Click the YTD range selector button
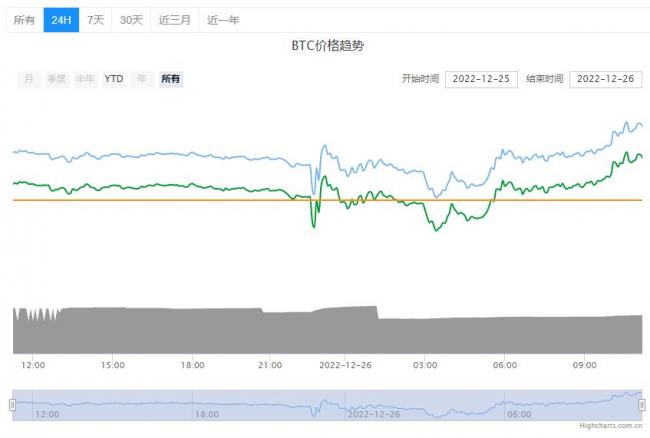 [114, 79]
